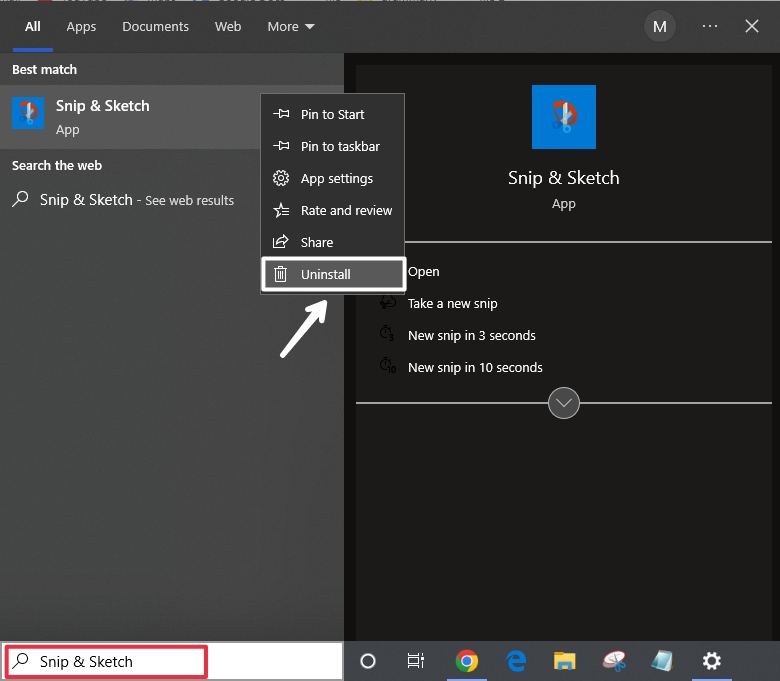Click the trash can icon beside Uninstall
The height and width of the screenshot is (681, 780).
click(281, 274)
